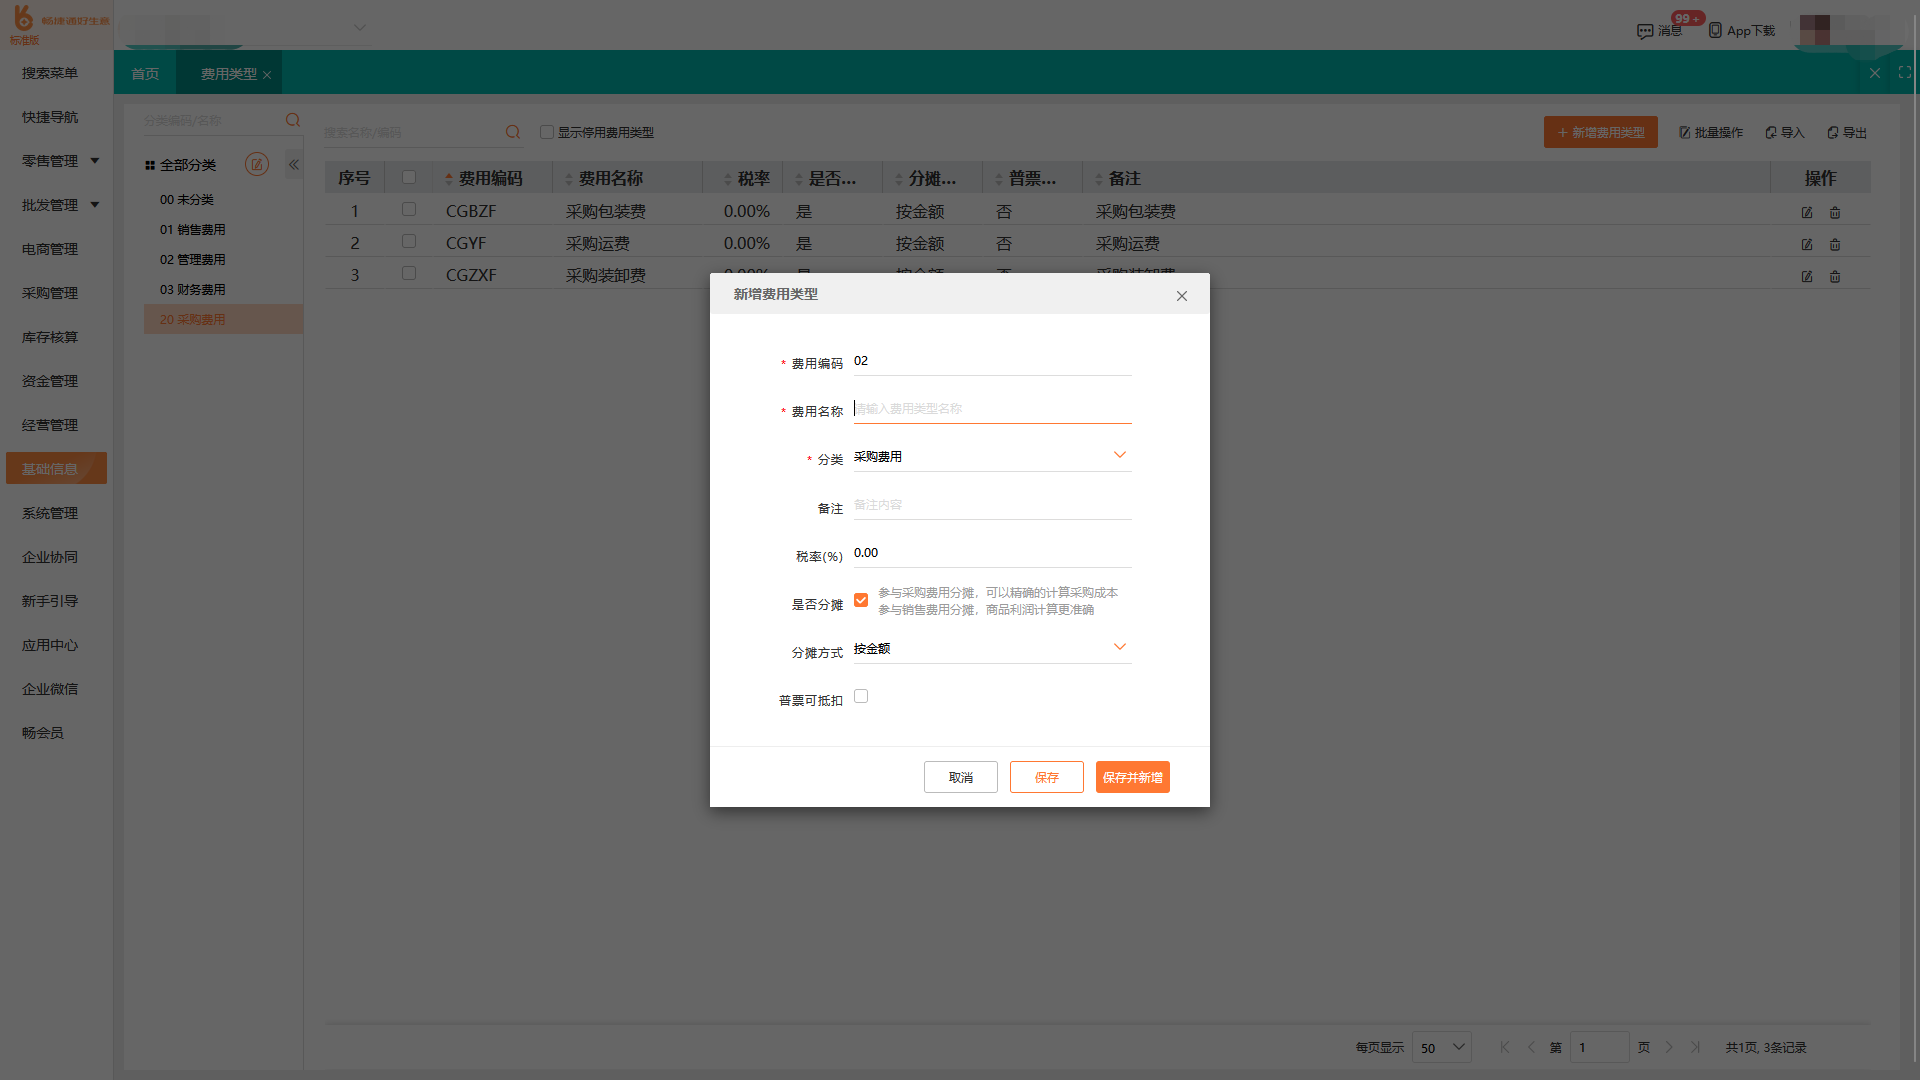Expand the 分类 dropdown in dialog
This screenshot has width=1920, height=1080.
point(1118,456)
